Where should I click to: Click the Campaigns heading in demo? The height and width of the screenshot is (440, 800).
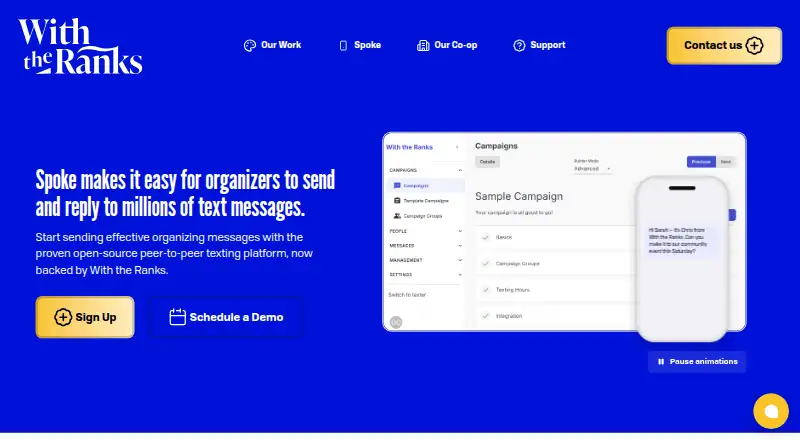tap(496, 146)
